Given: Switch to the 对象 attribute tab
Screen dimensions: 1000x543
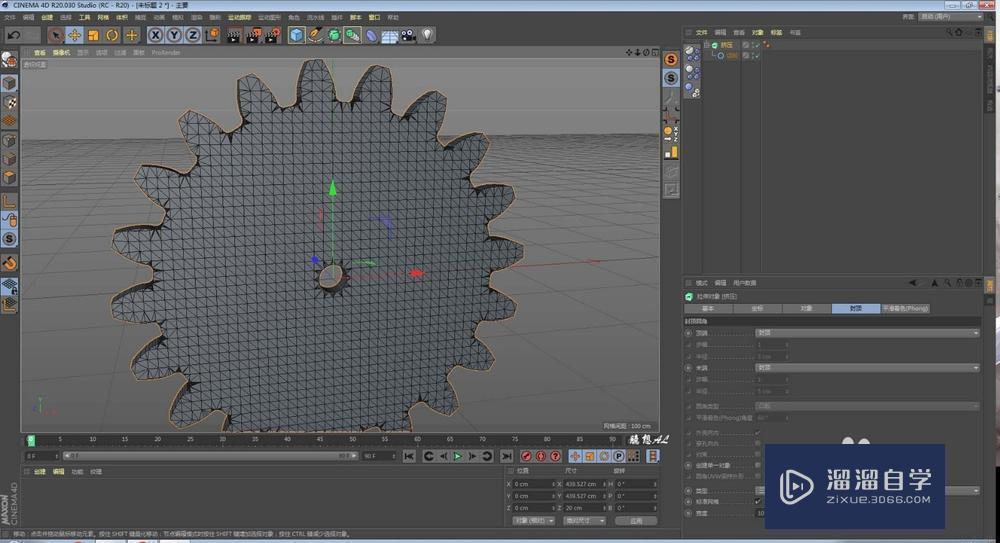Looking at the screenshot, I should [x=806, y=309].
